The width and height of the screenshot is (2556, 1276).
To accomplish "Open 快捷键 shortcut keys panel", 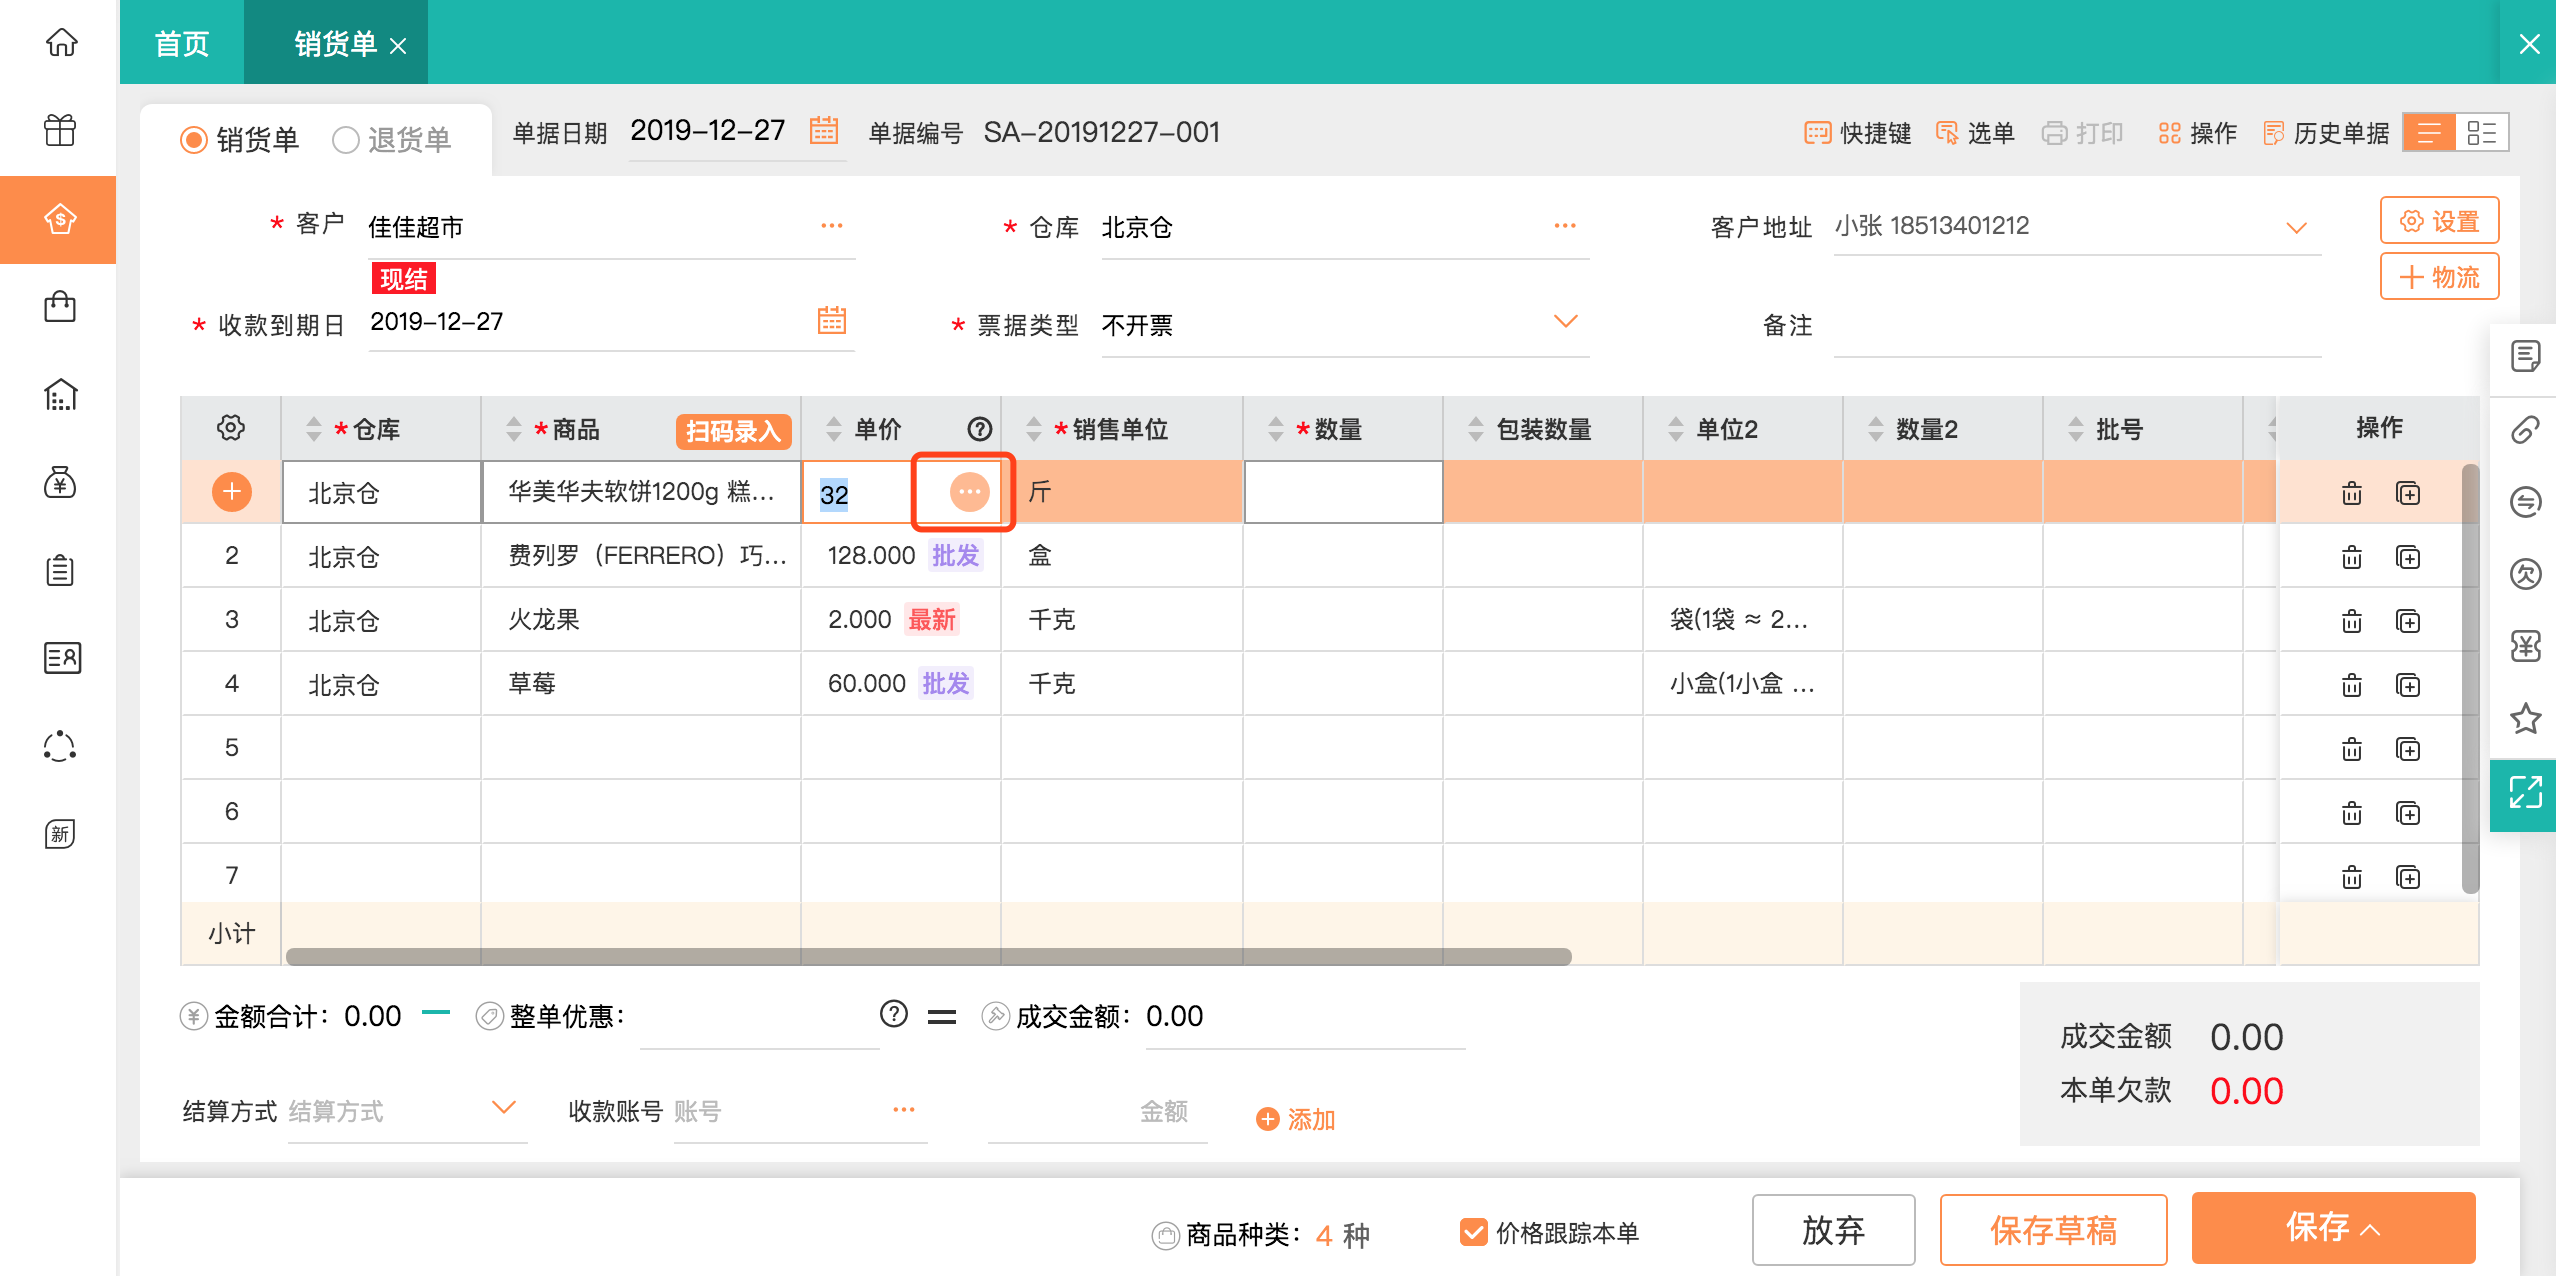I will [x=1857, y=134].
